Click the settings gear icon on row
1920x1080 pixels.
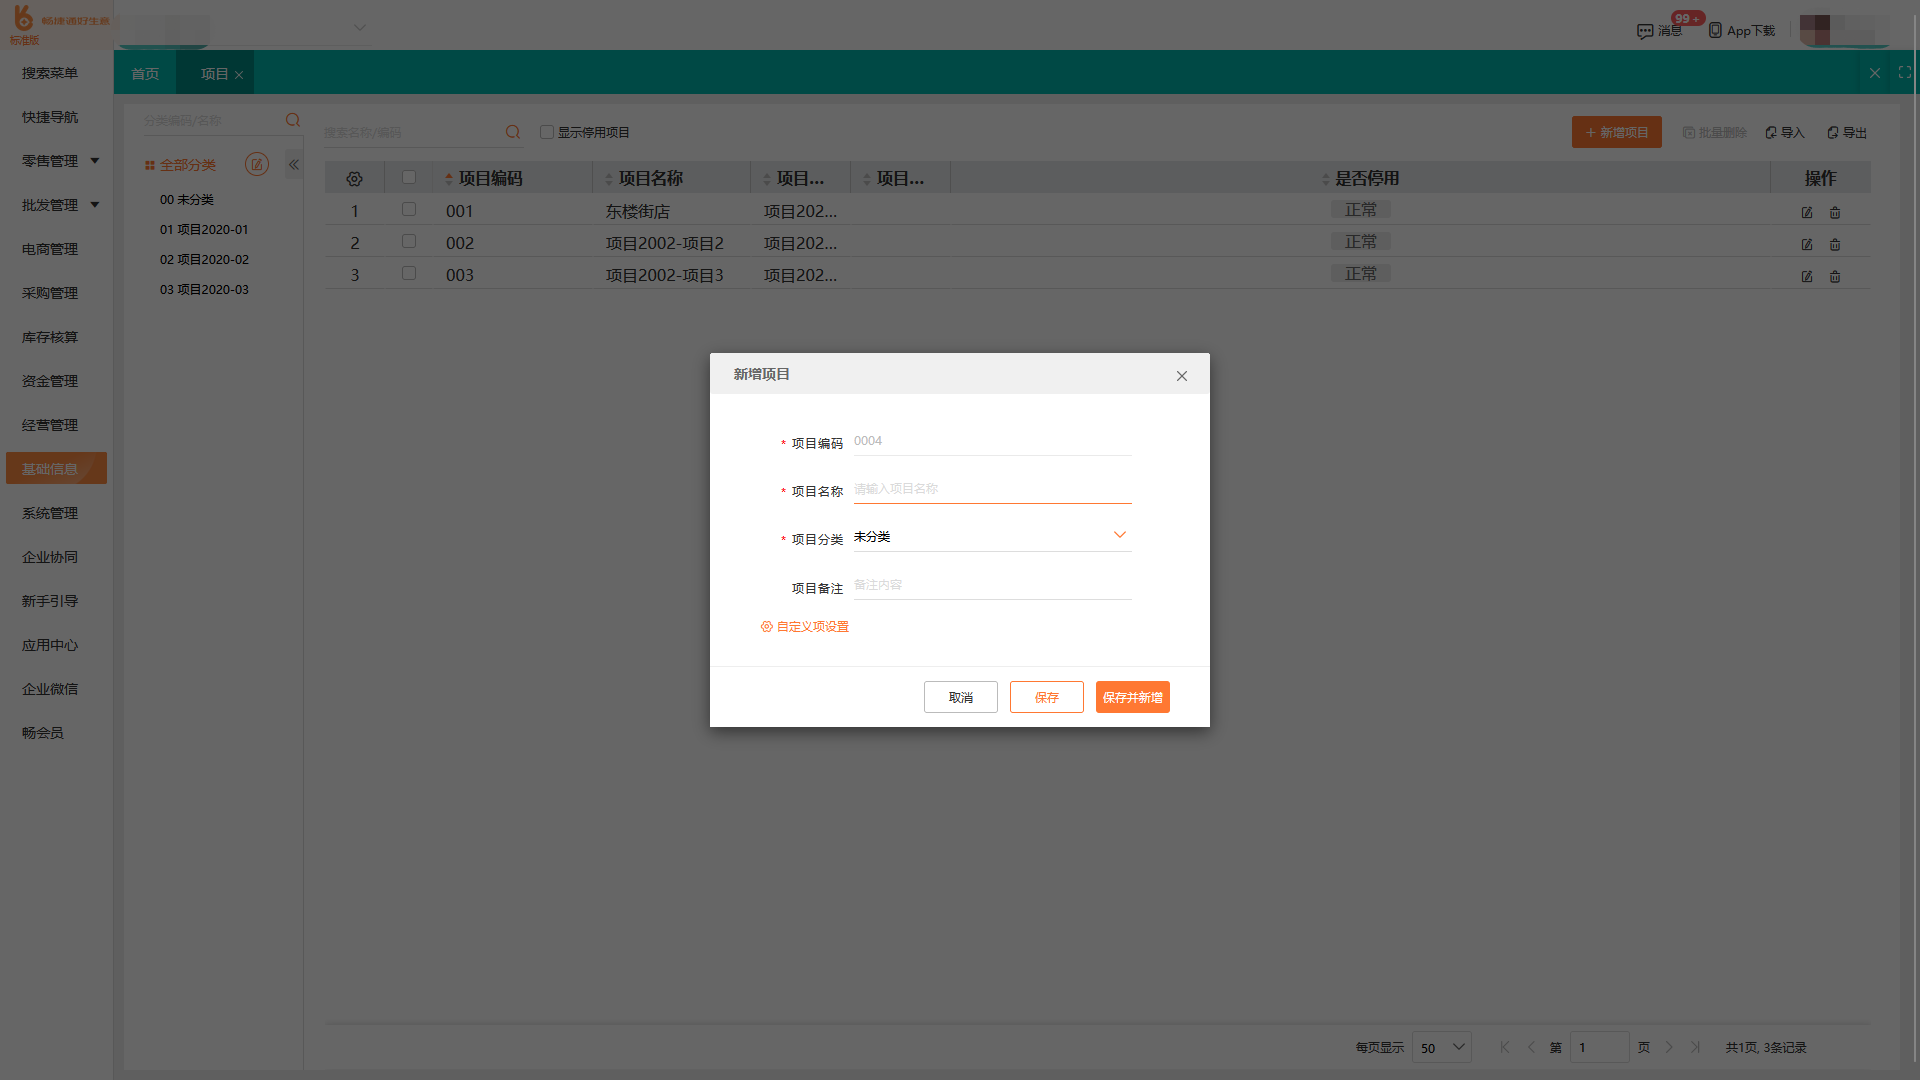coord(355,179)
